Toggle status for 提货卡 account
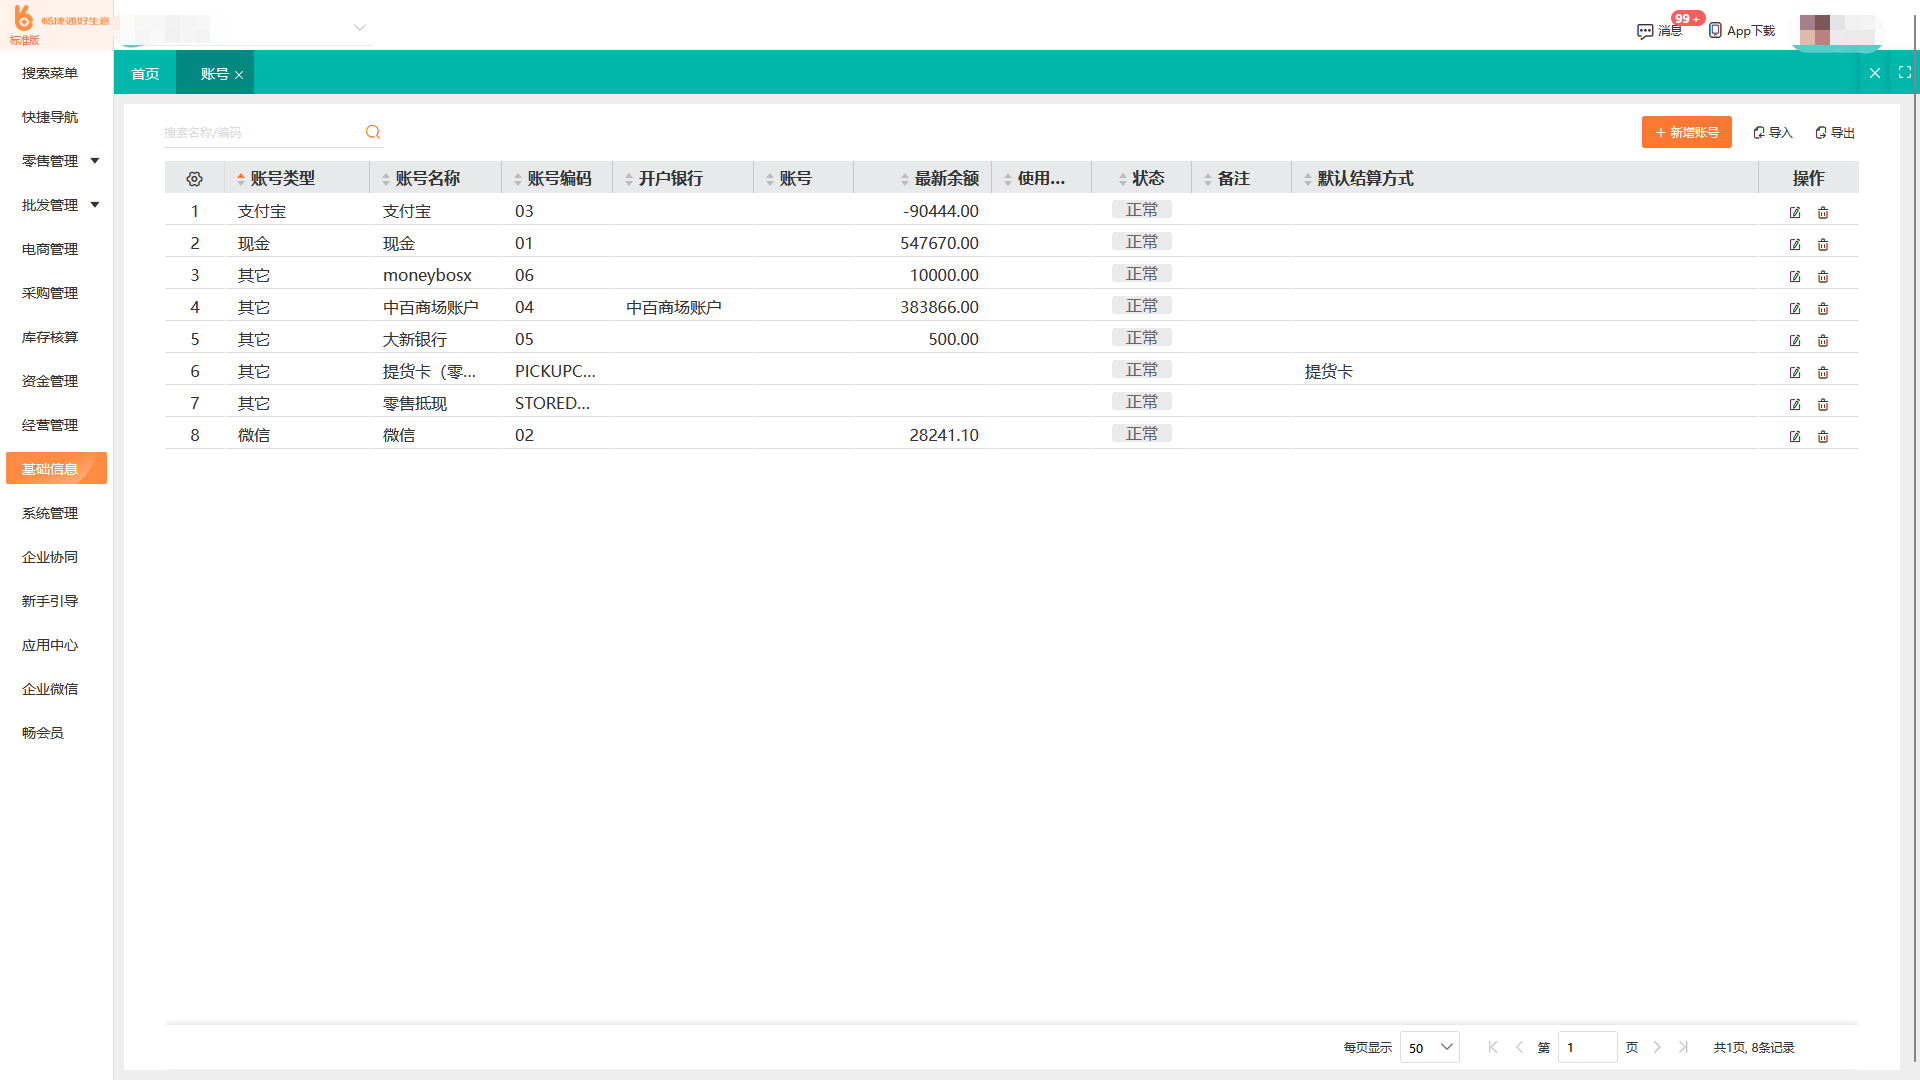This screenshot has height=1080, width=1920. (x=1142, y=371)
